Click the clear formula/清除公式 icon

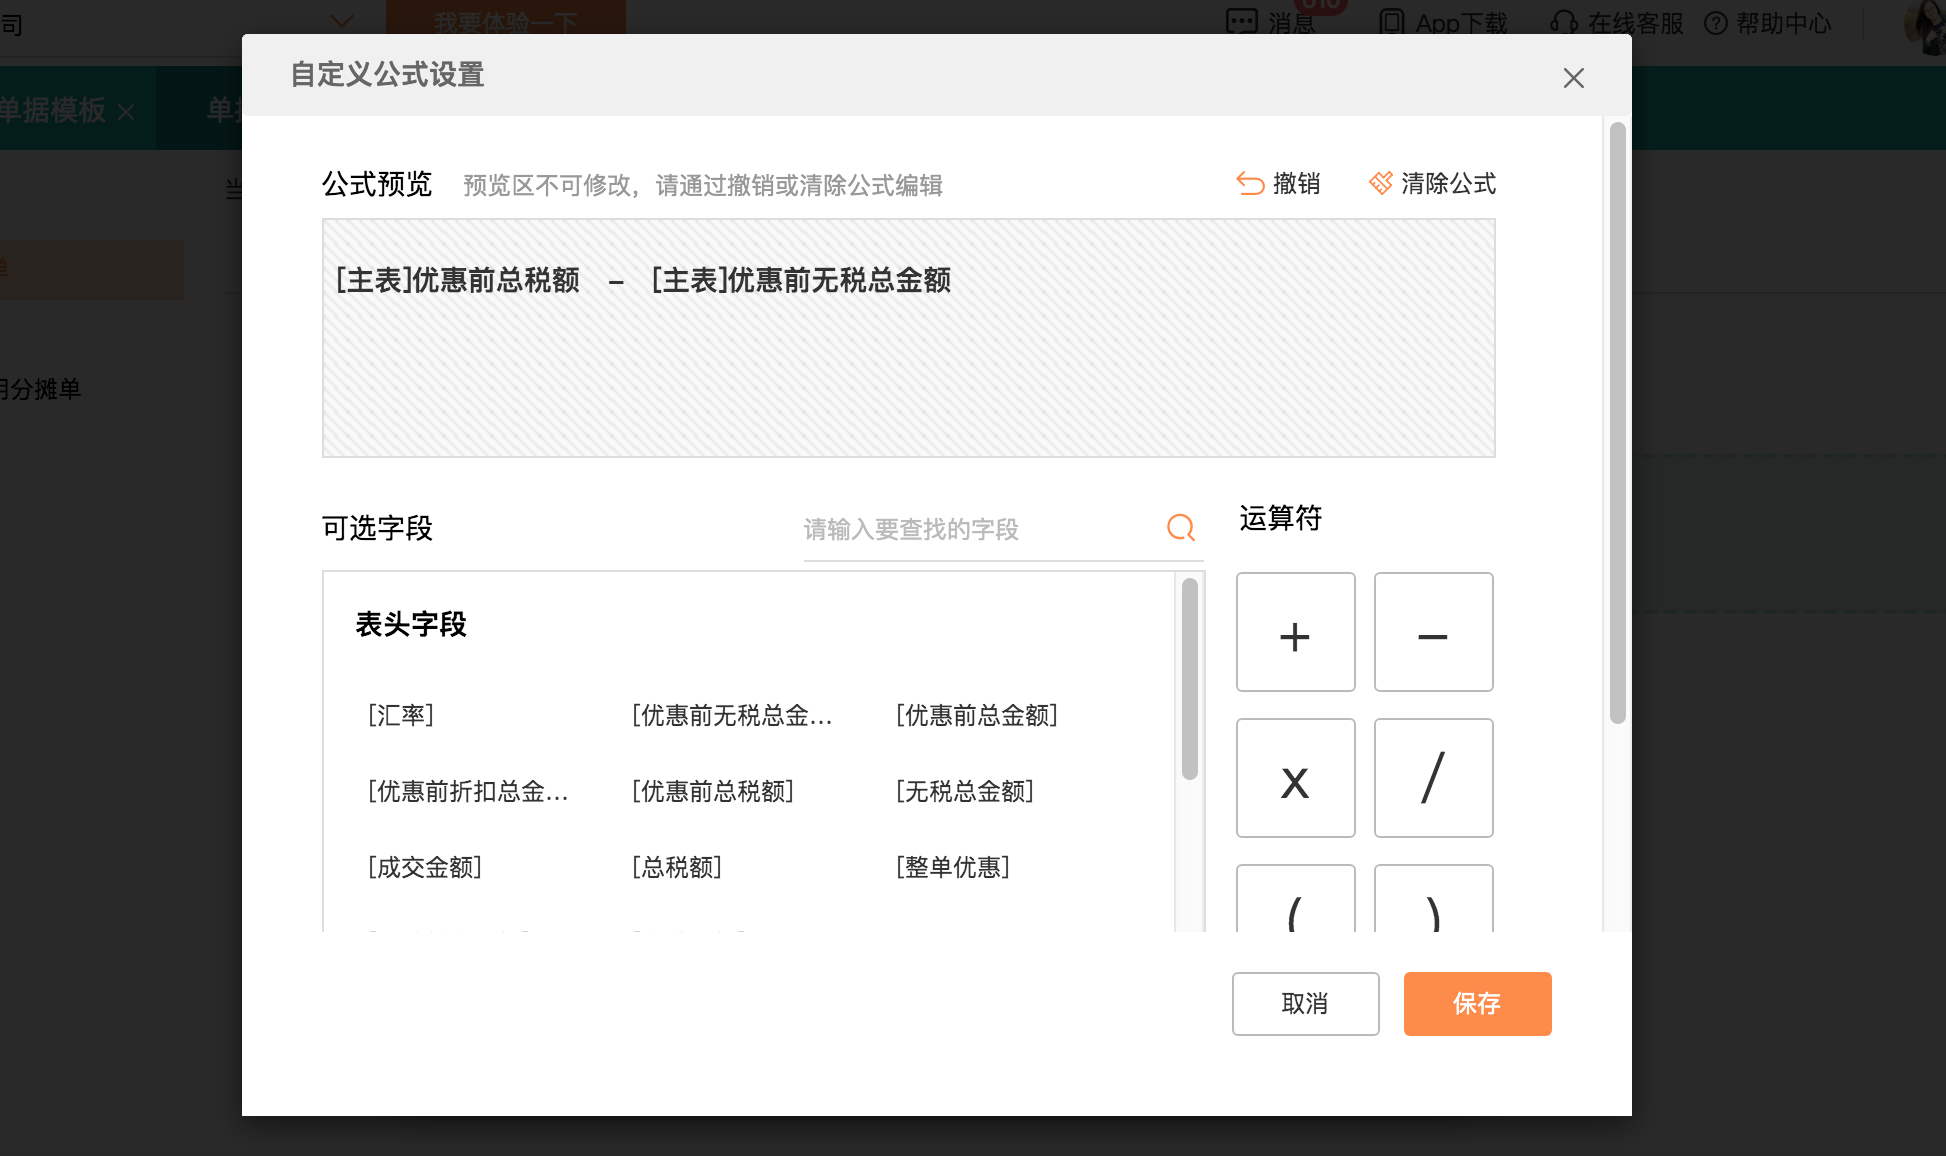coord(1378,184)
